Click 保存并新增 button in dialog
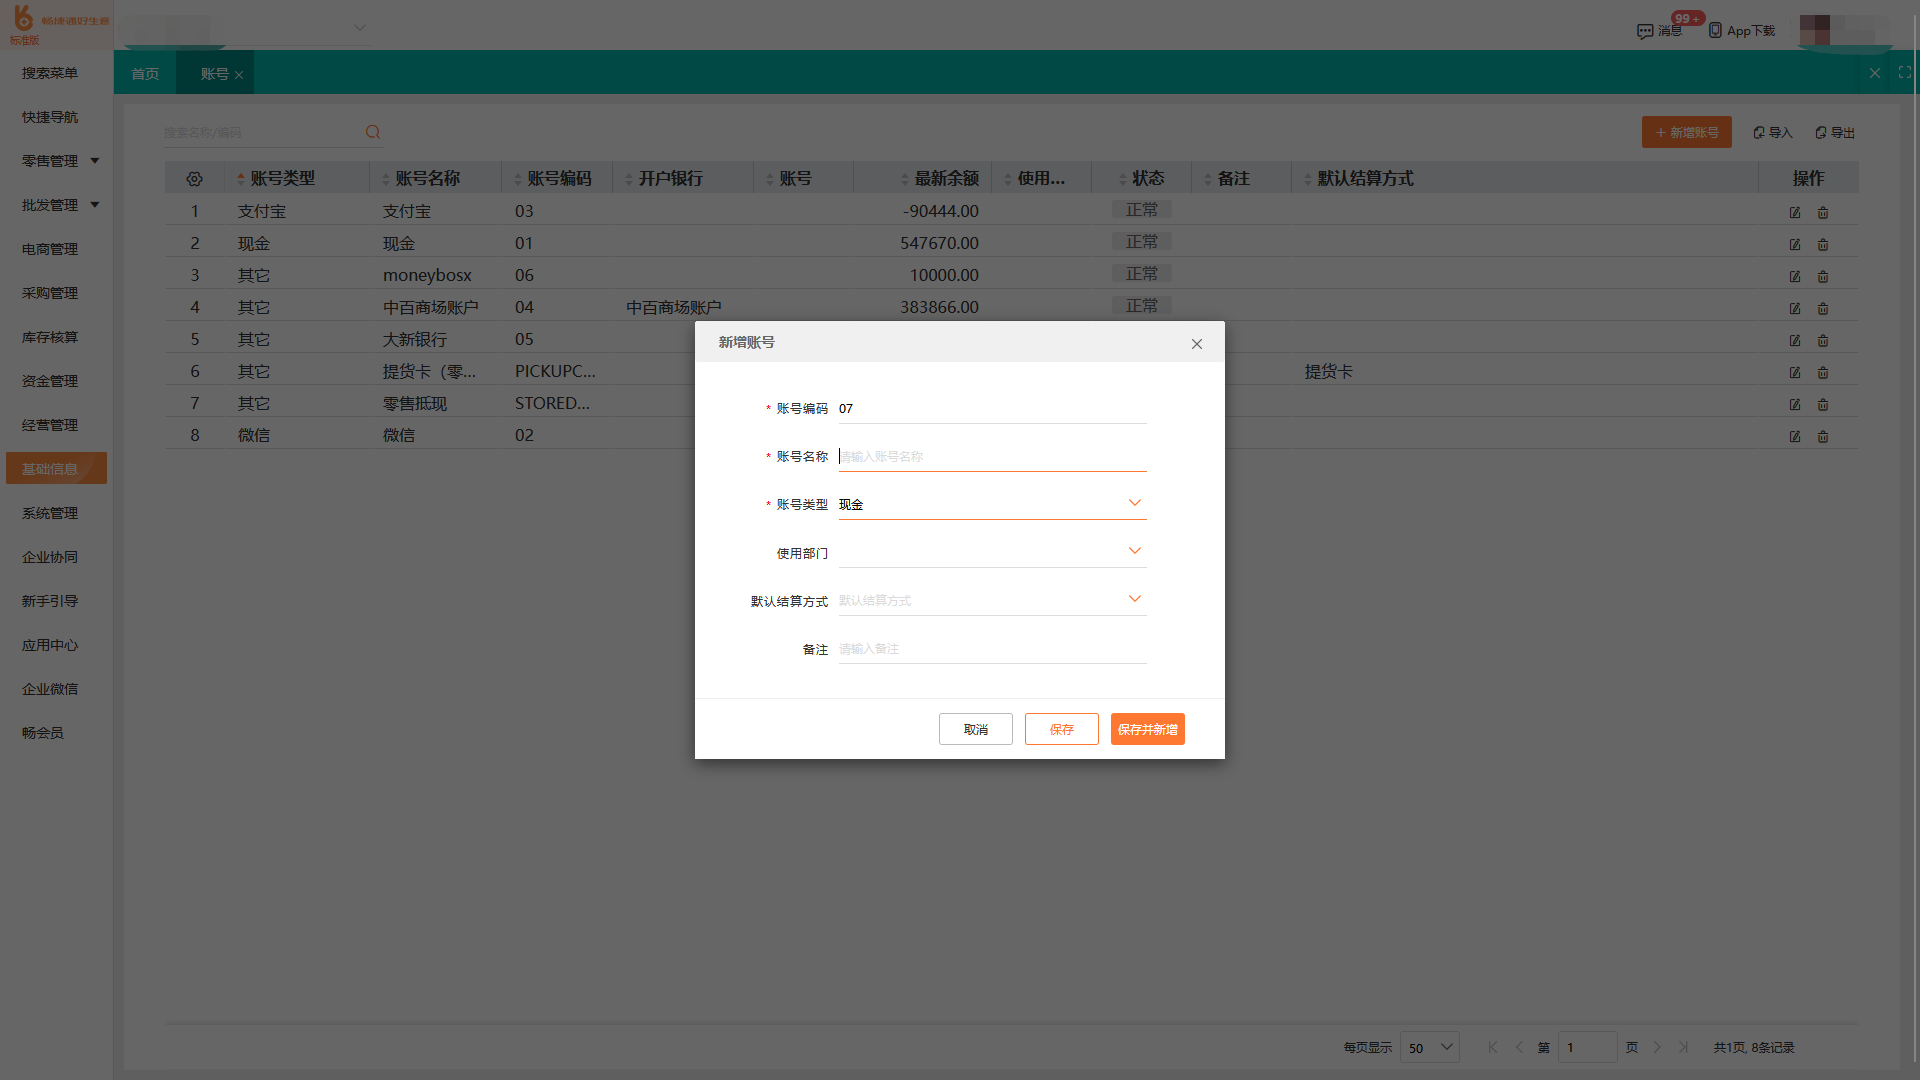The width and height of the screenshot is (1920, 1080). tap(1147, 729)
